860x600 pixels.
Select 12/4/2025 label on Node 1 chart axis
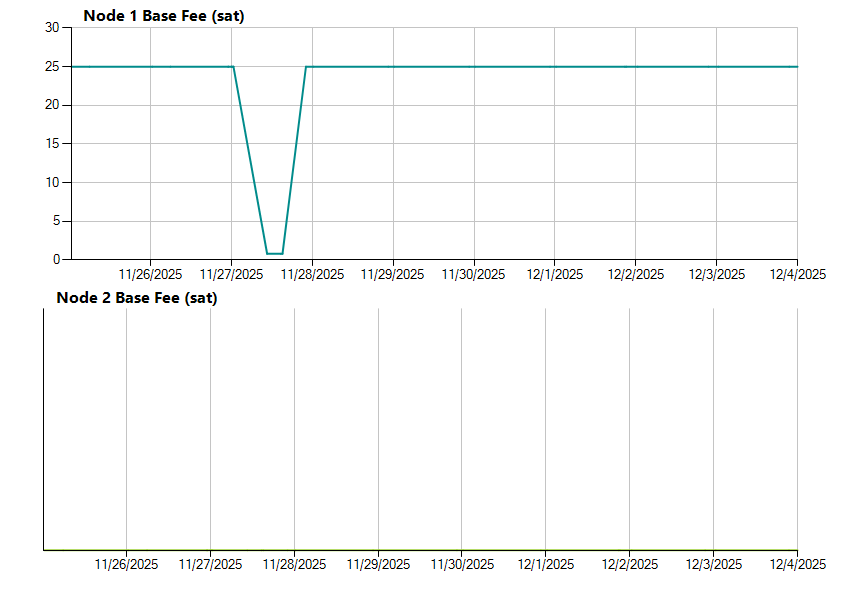coord(796,274)
